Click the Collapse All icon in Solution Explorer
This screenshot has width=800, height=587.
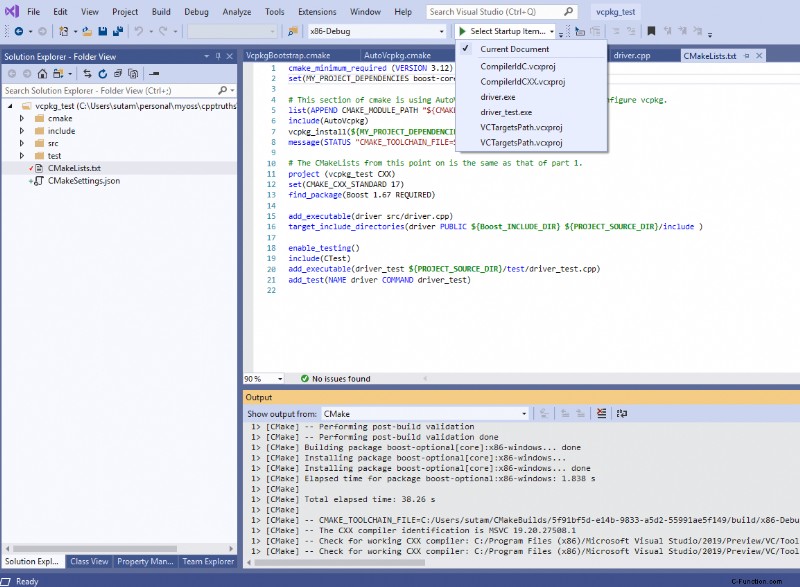tap(119, 74)
